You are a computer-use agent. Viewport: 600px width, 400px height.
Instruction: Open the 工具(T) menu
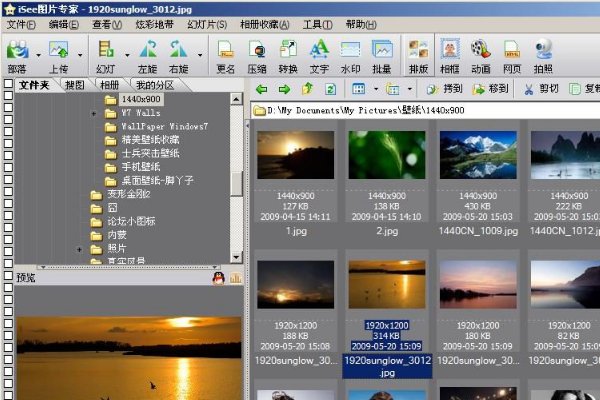coord(317,23)
